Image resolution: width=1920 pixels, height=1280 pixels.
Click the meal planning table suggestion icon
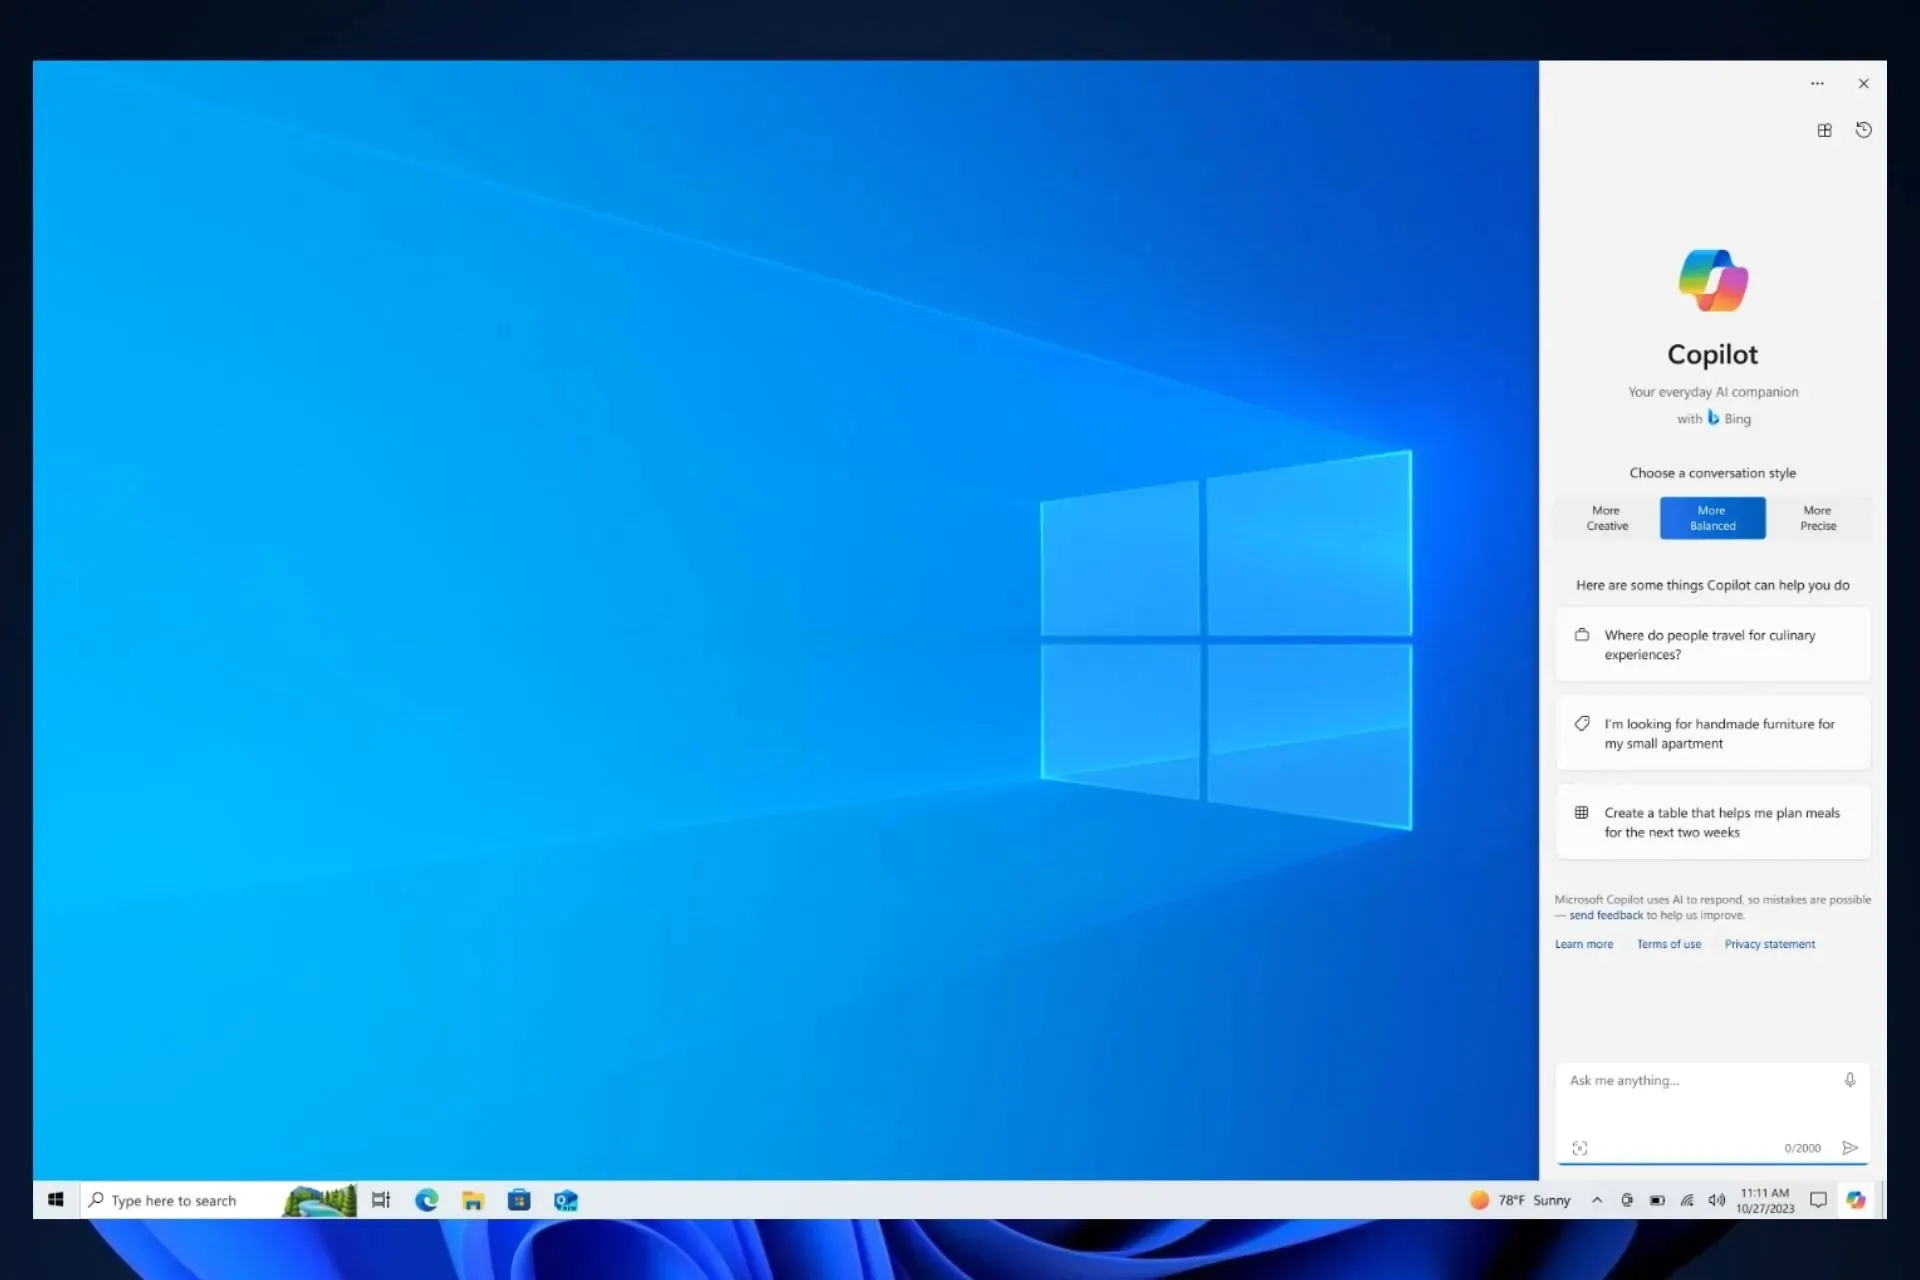(1581, 813)
